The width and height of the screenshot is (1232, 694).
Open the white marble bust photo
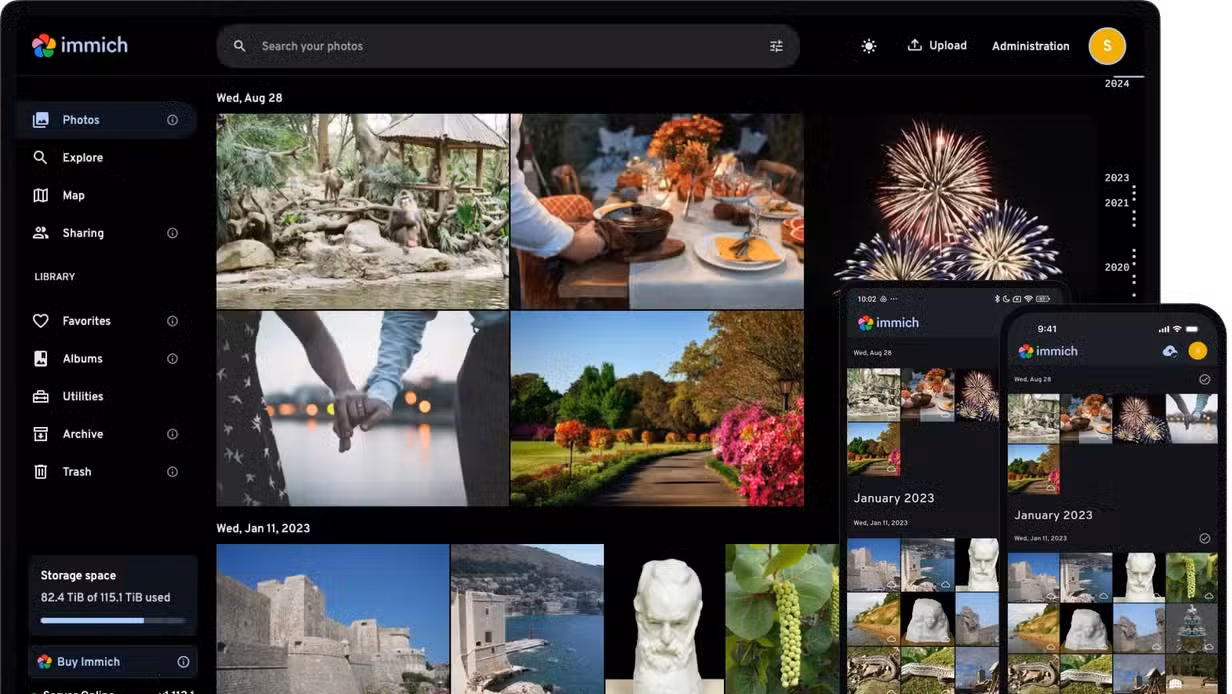[x=665, y=619]
